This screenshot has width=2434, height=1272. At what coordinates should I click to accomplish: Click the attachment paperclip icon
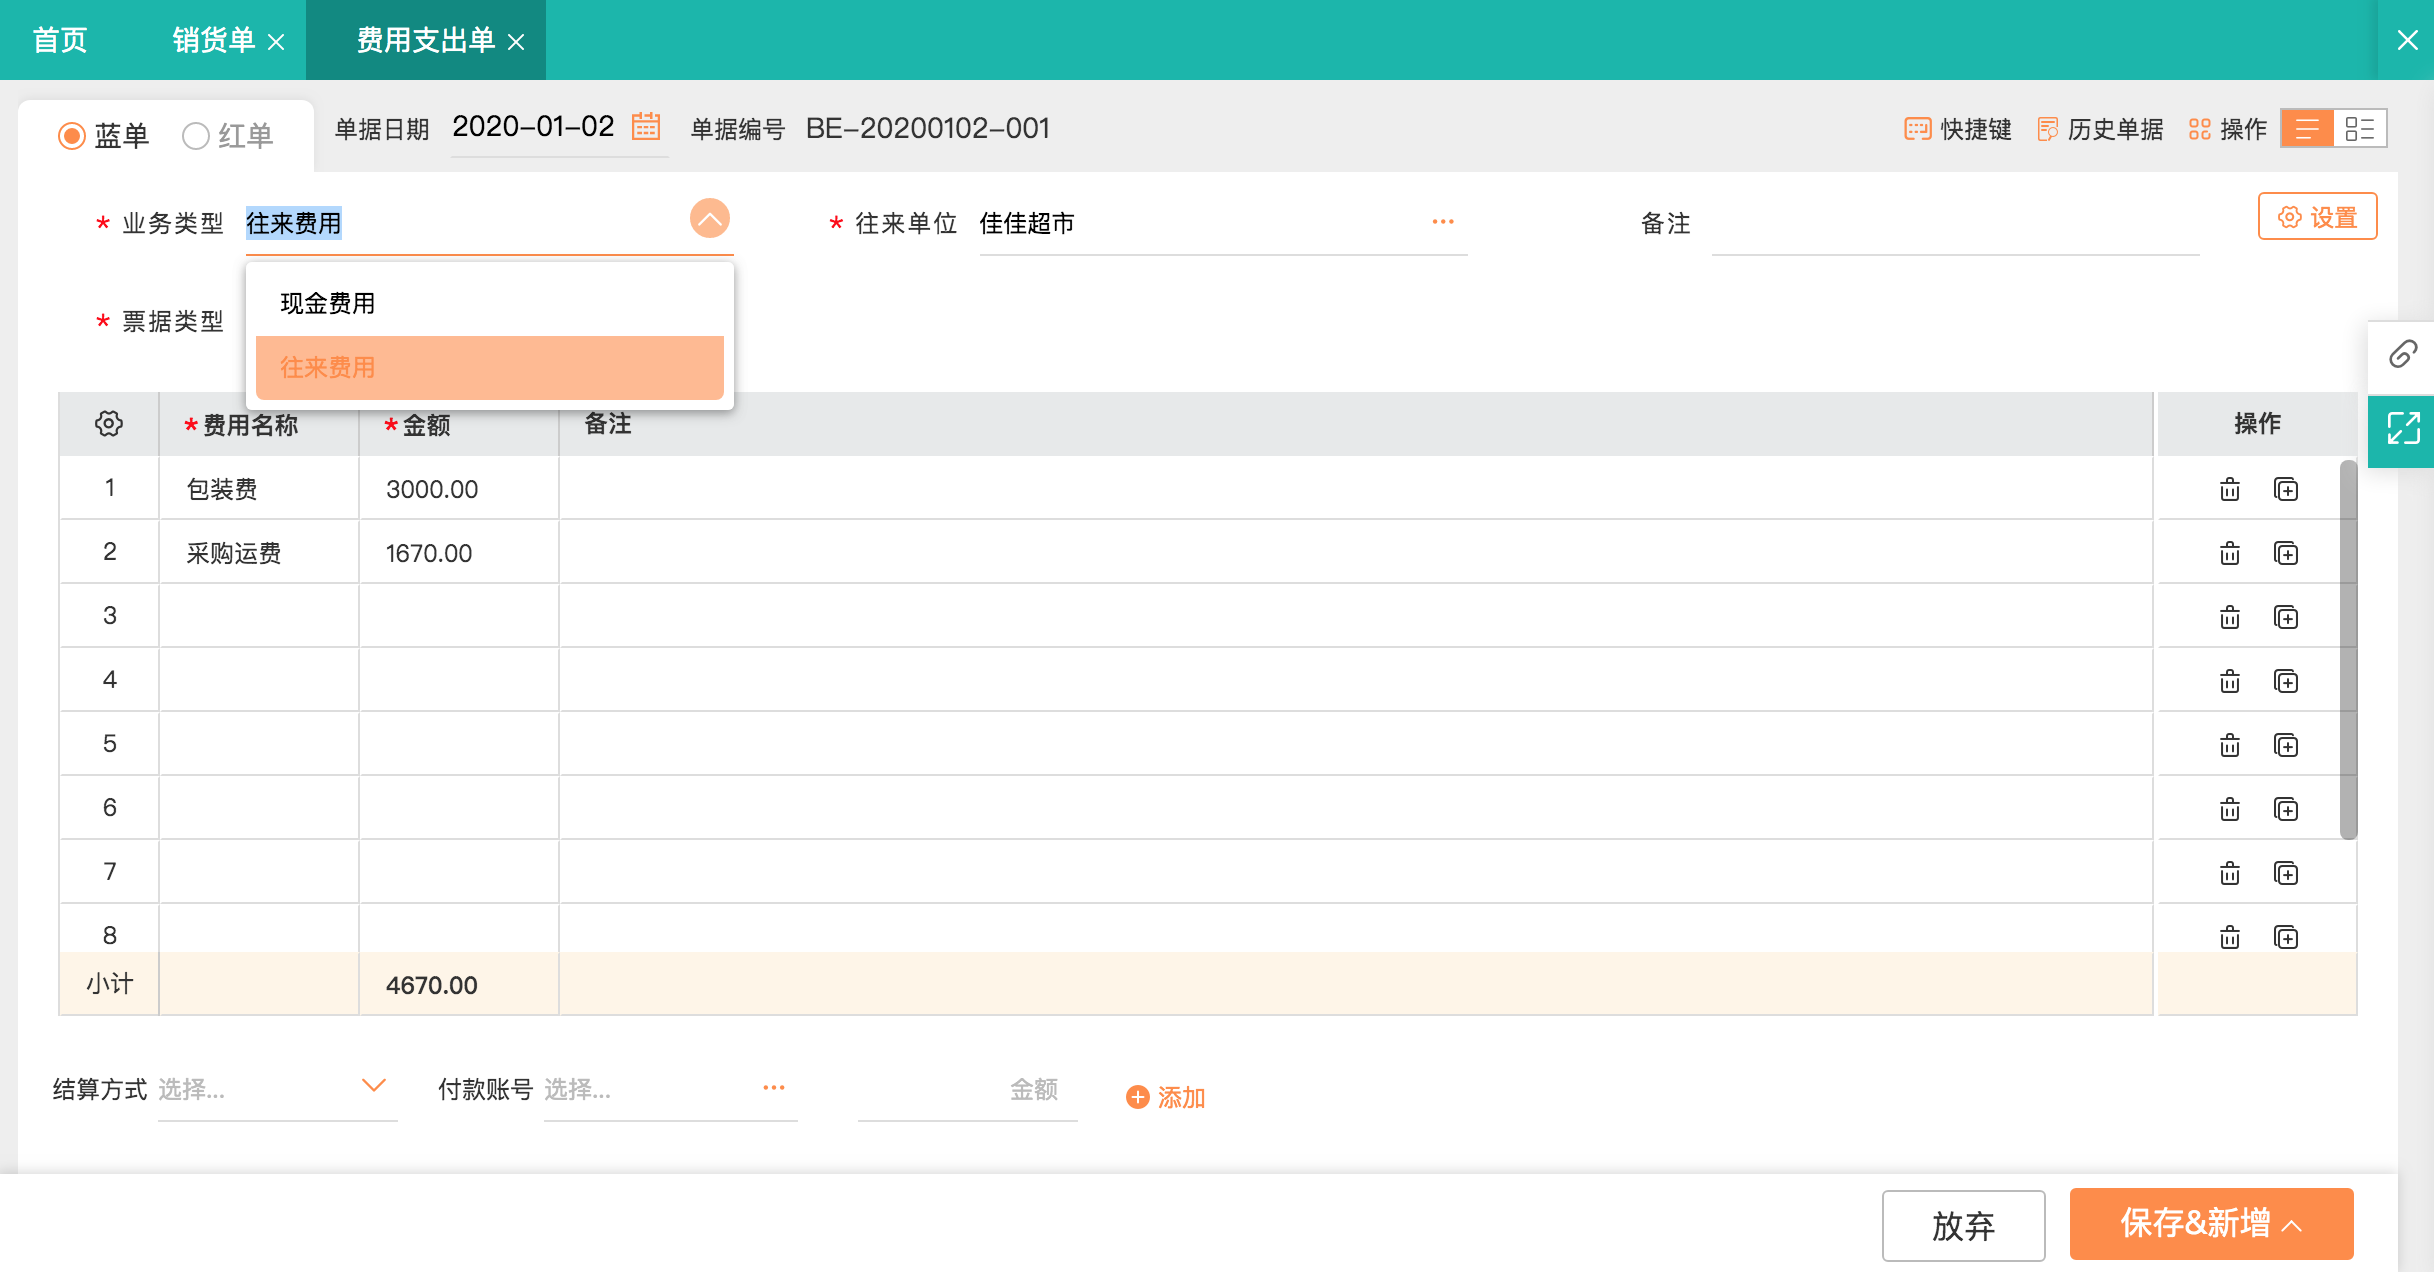pyautogui.click(x=2402, y=356)
